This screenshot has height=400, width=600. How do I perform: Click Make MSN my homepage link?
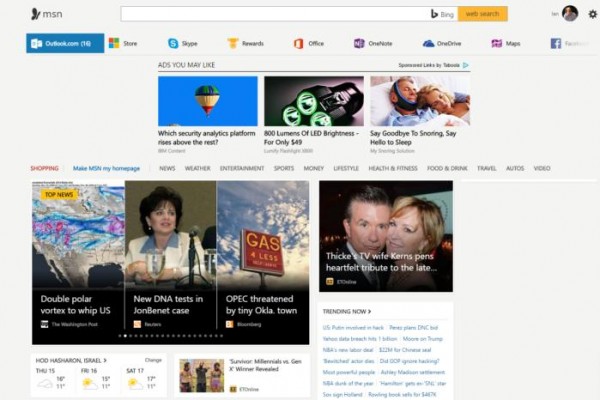tap(106, 168)
